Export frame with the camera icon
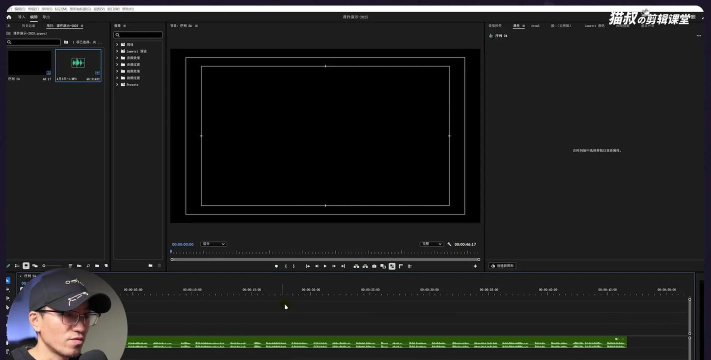The image size is (711, 360). point(374,266)
